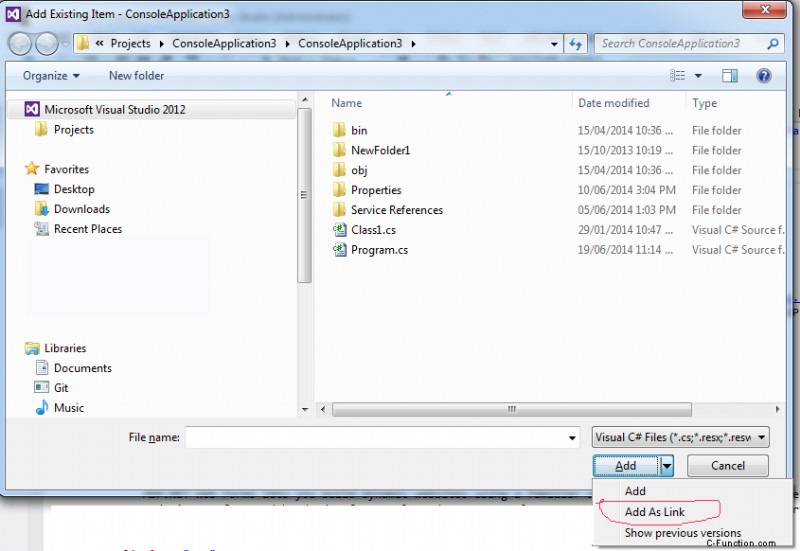The width and height of the screenshot is (800, 551).
Task: Sort by the Date modified column header
Action: coord(613,103)
